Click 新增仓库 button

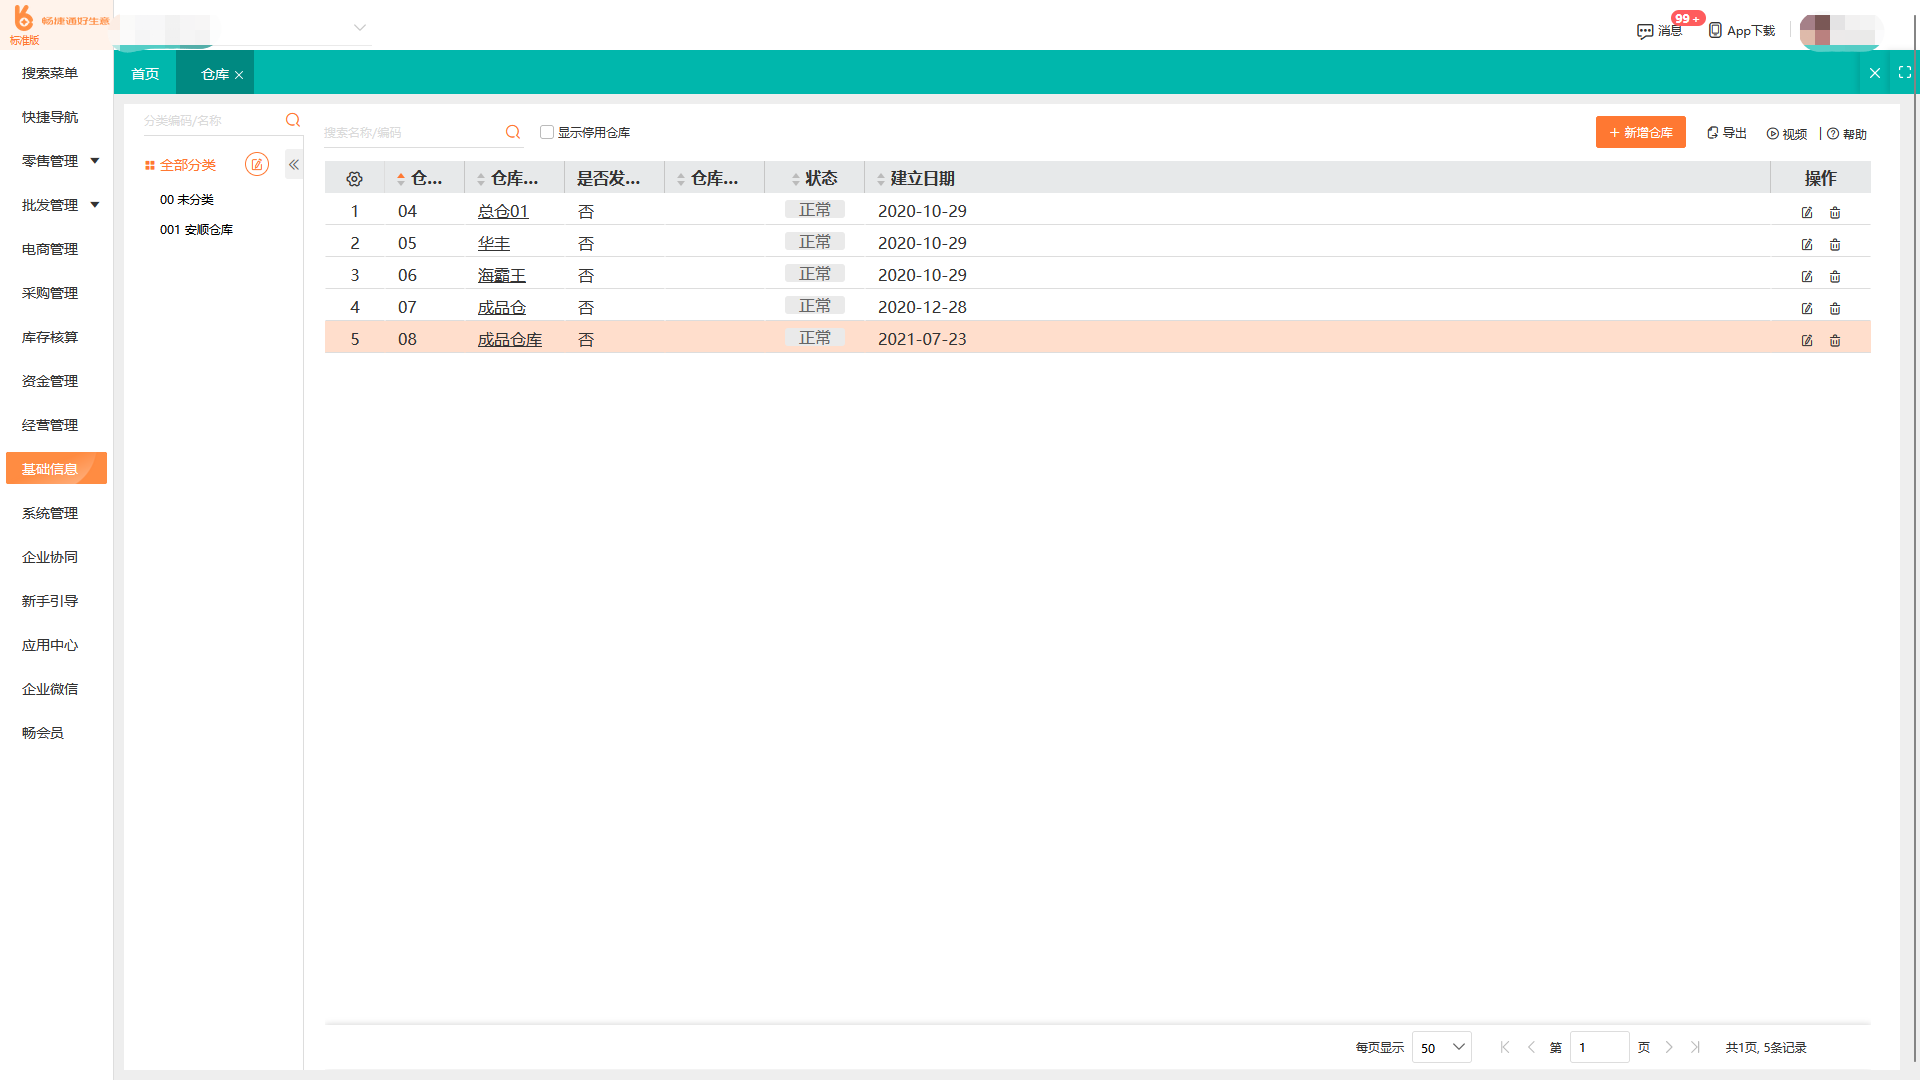tap(1639, 131)
